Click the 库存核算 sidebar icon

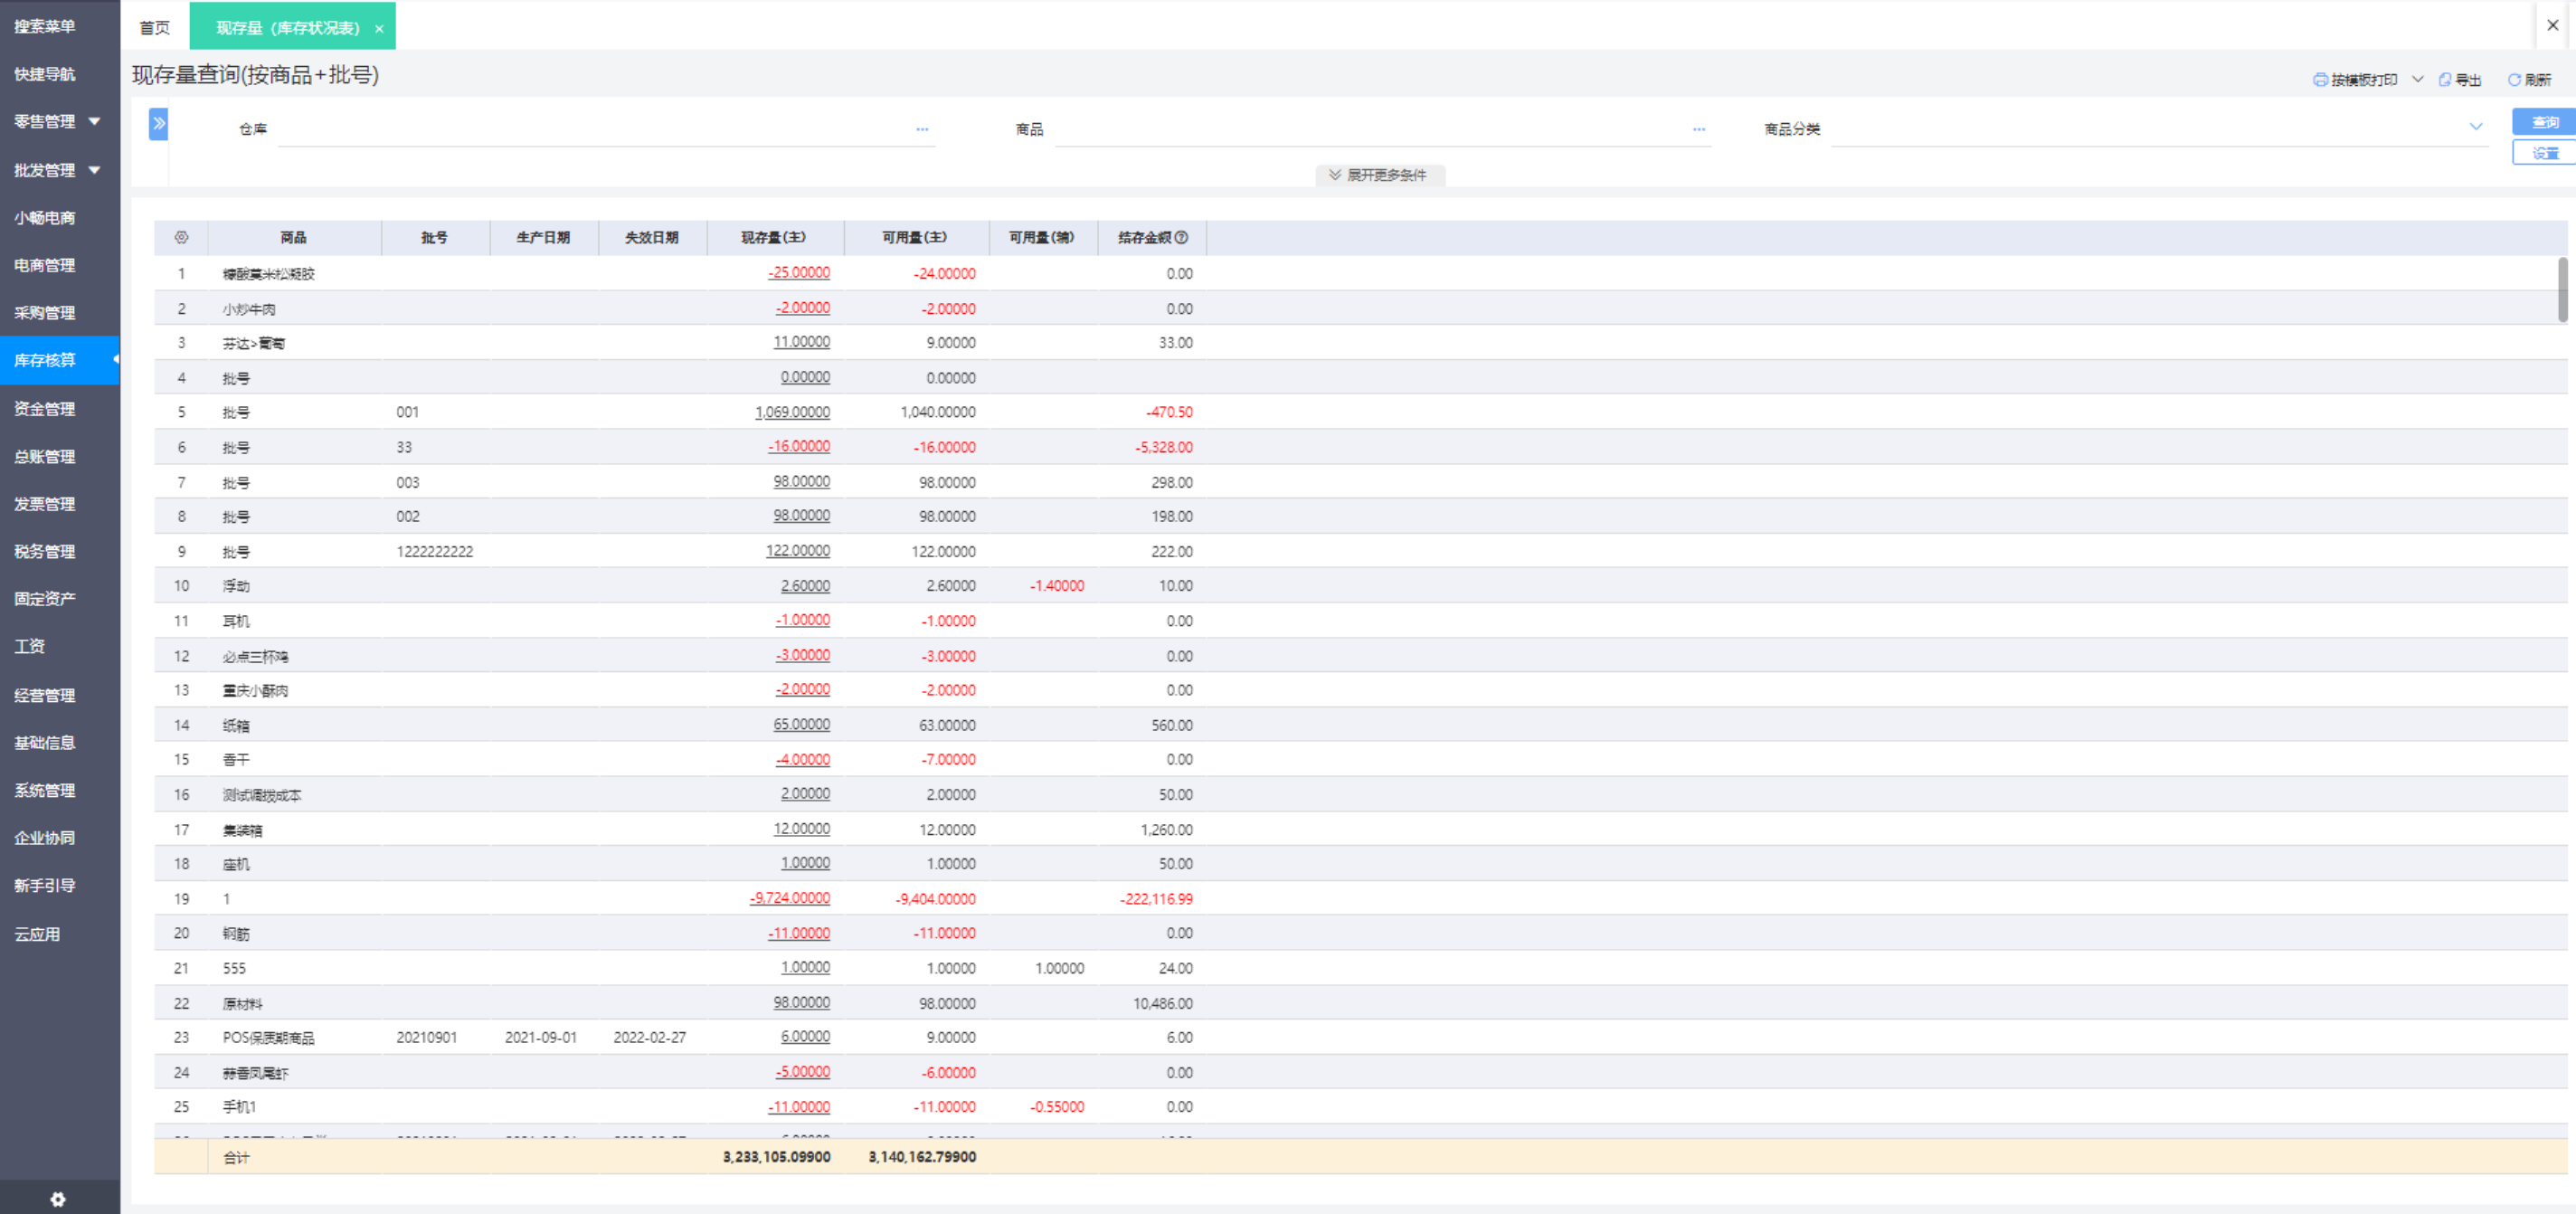61,360
